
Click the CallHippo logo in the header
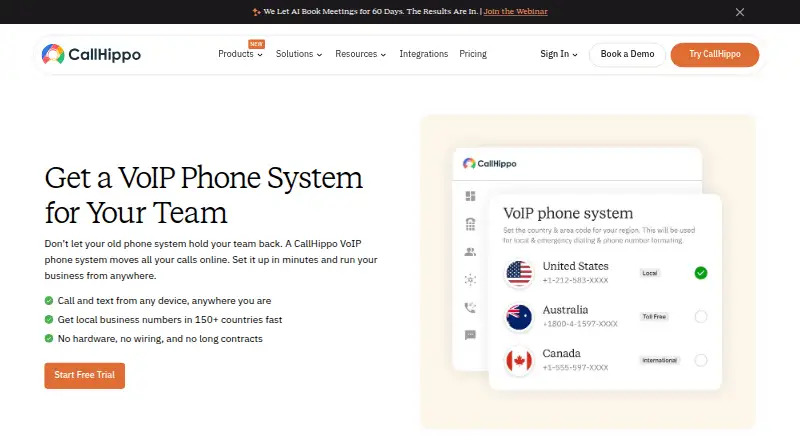pos(91,54)
